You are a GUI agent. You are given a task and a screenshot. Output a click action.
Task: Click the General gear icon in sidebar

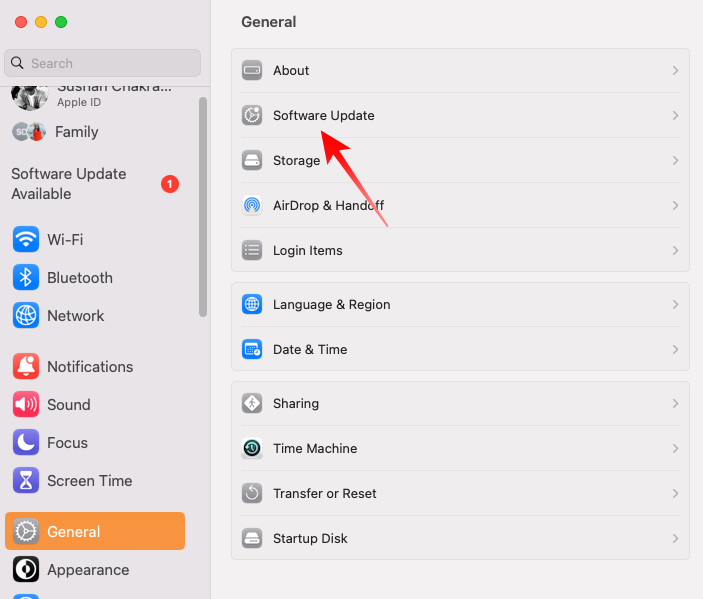pos(26,531)
